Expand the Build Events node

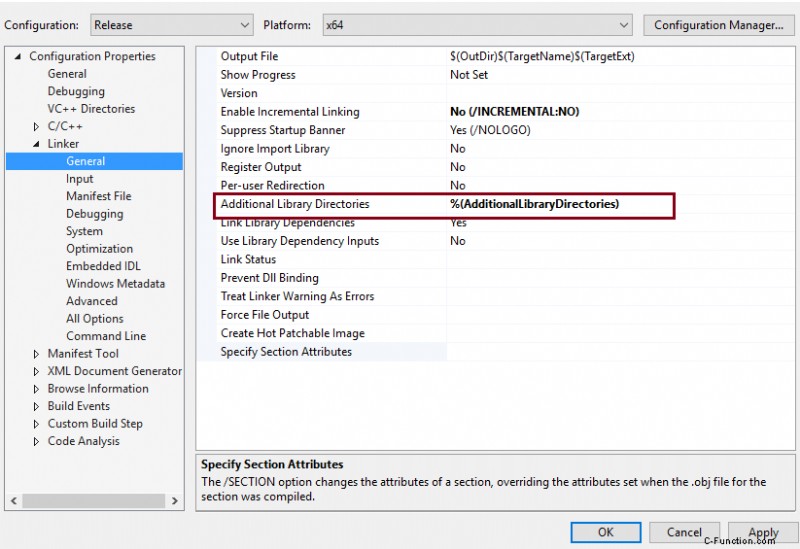(37, 406)
